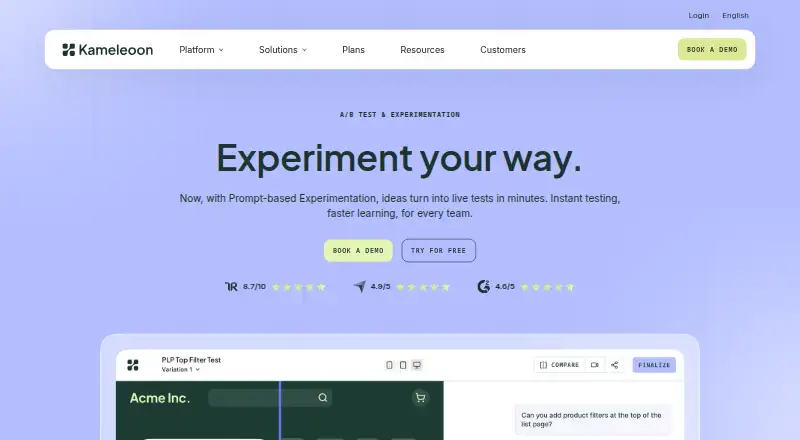800x440 pixels.
Task: Click the Finalize button
Action: point(654,365)
